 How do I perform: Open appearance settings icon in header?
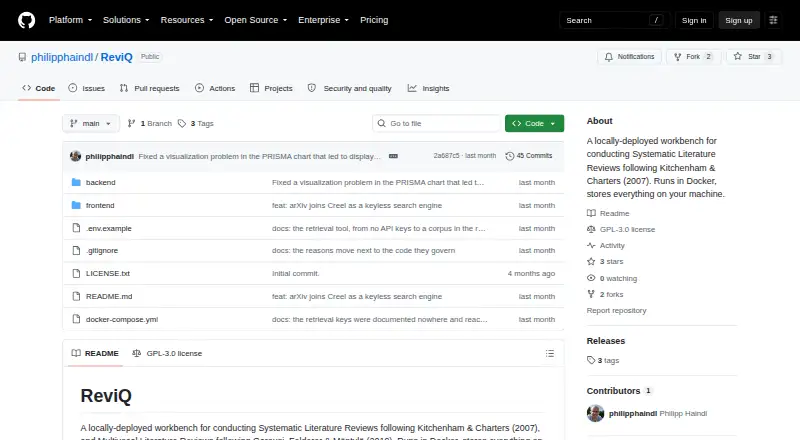773,20
